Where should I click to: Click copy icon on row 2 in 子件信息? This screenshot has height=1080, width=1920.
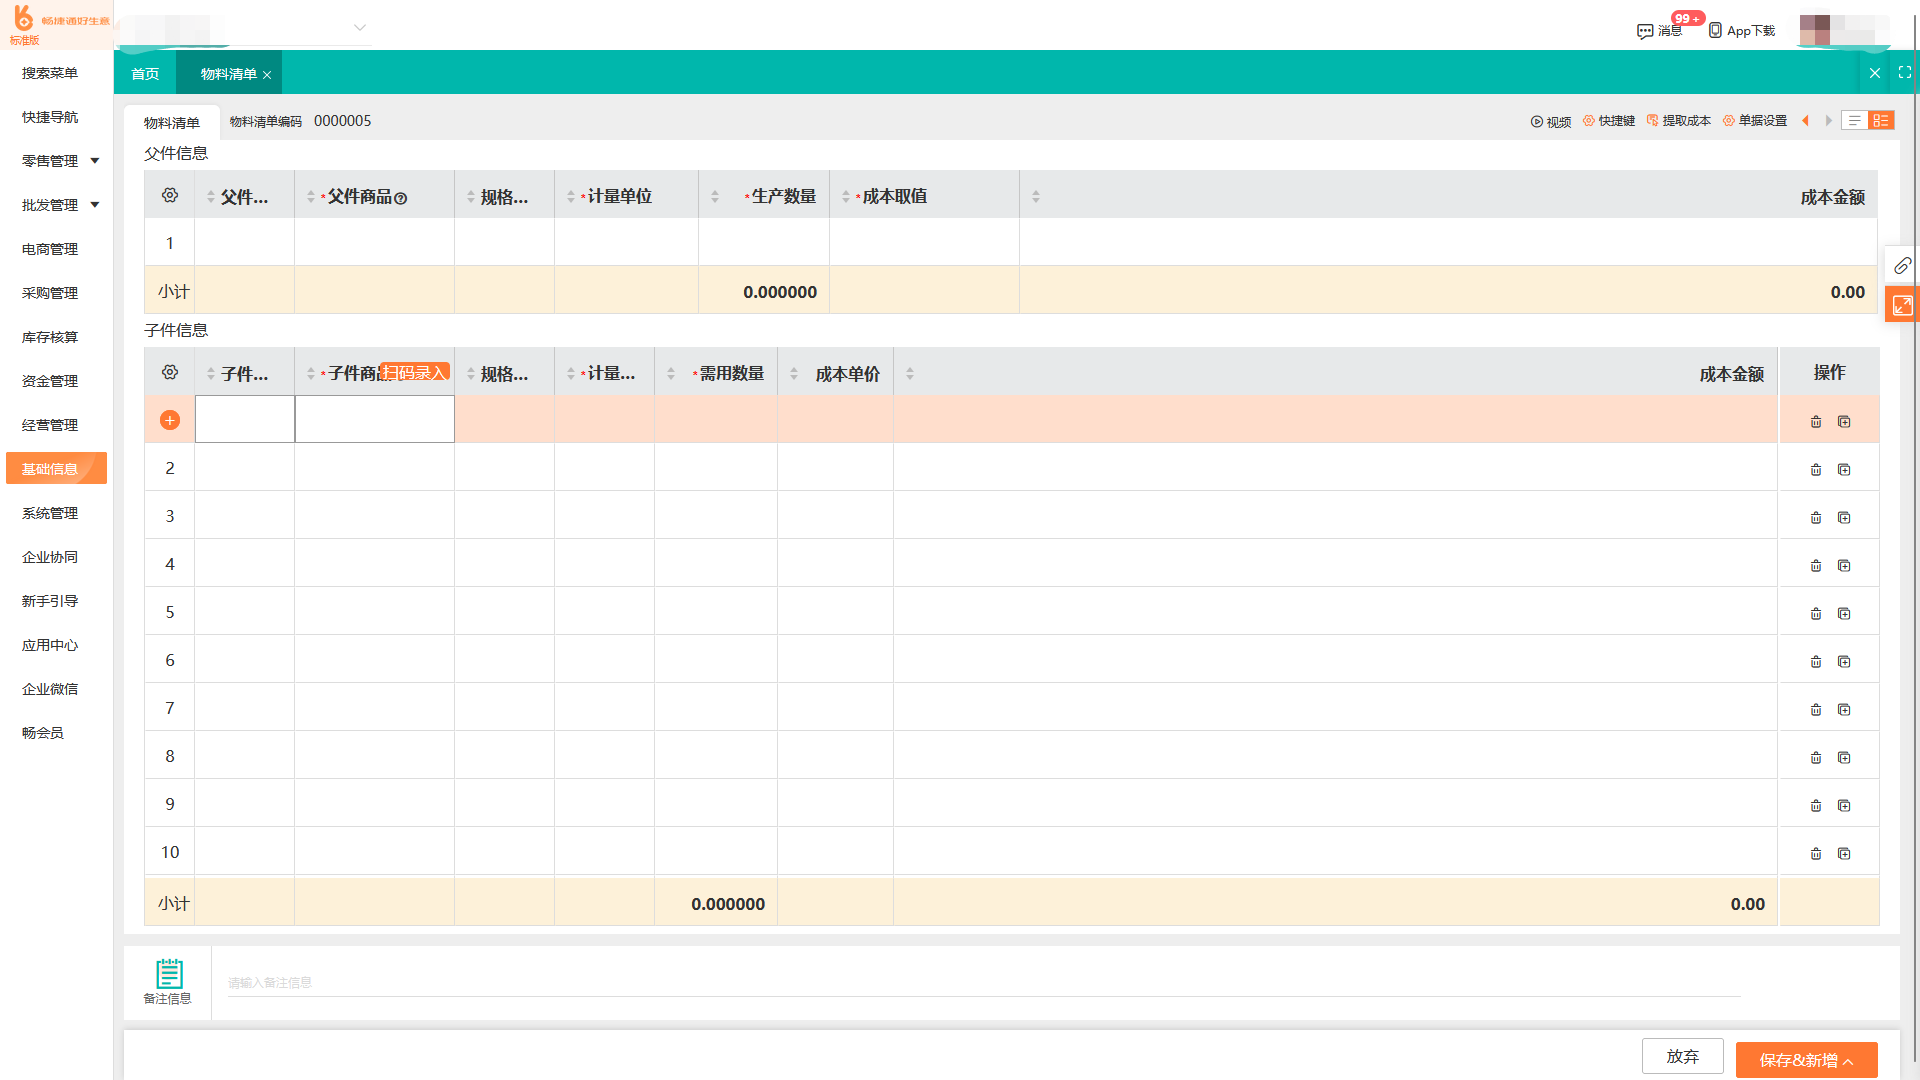pyautogui.click(x=1844, y=469)
